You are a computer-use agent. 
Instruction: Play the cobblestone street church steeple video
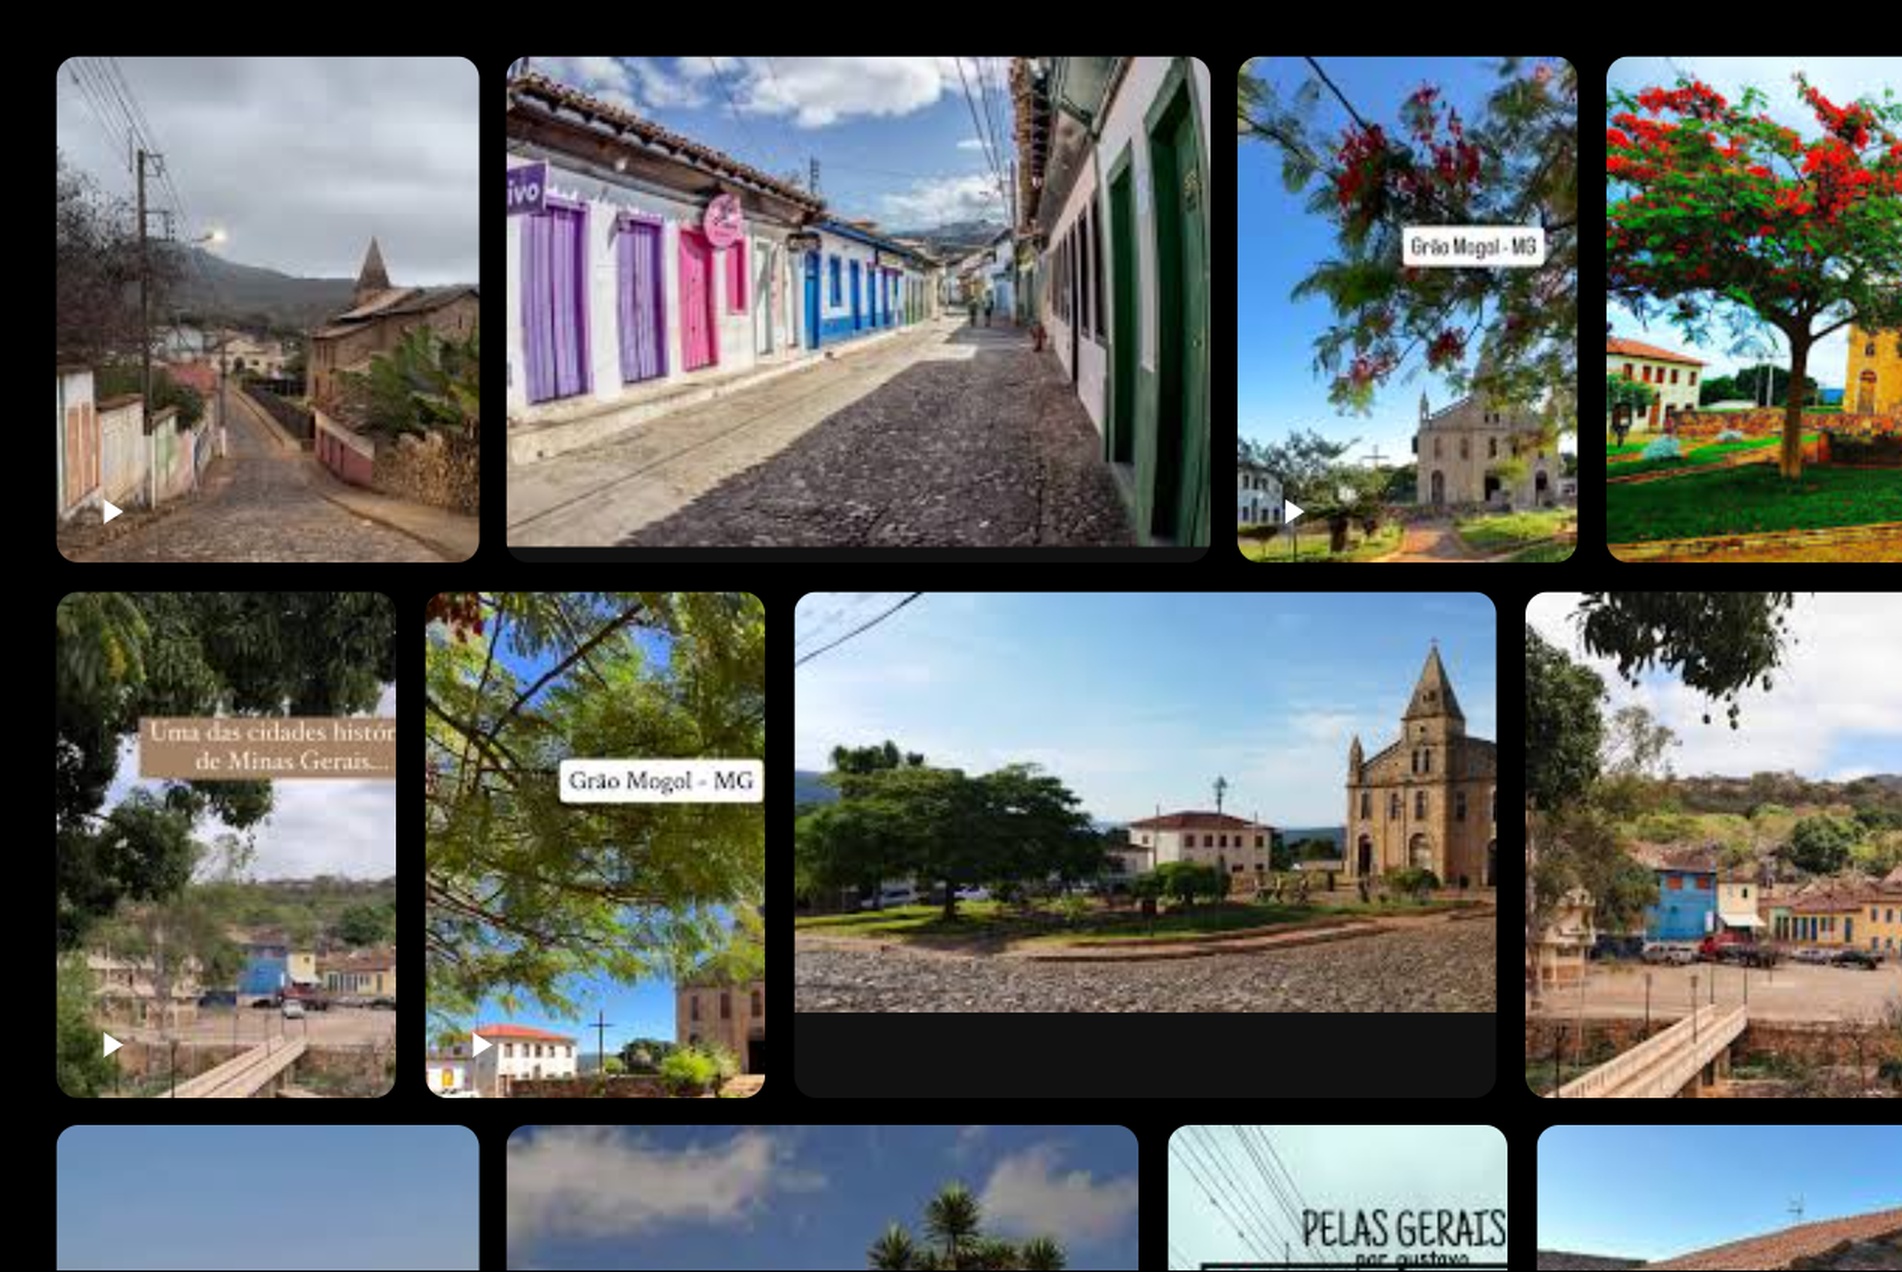(x=112, y=512)
